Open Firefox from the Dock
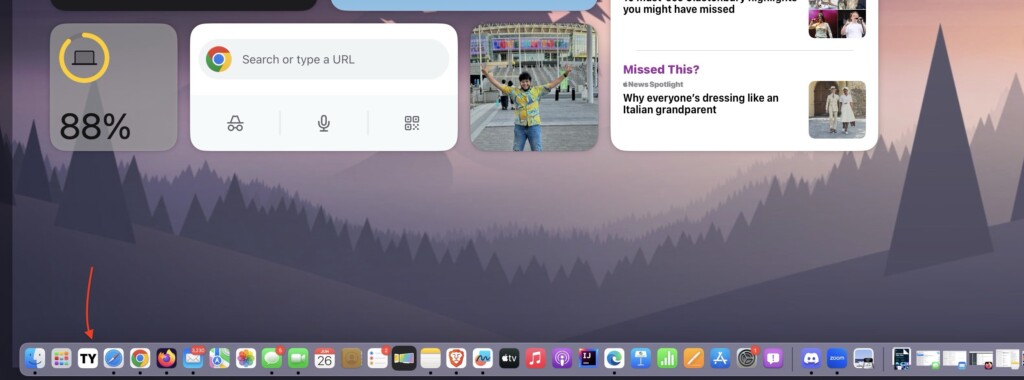 [167, 358]
